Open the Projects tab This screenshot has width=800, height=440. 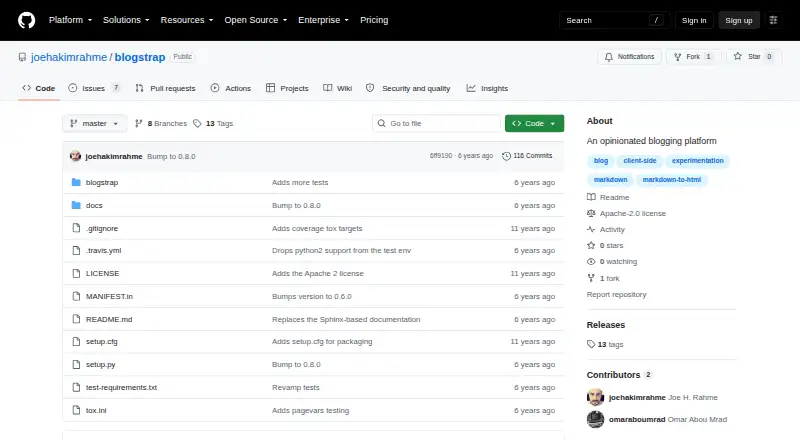[x=287, y=88]
